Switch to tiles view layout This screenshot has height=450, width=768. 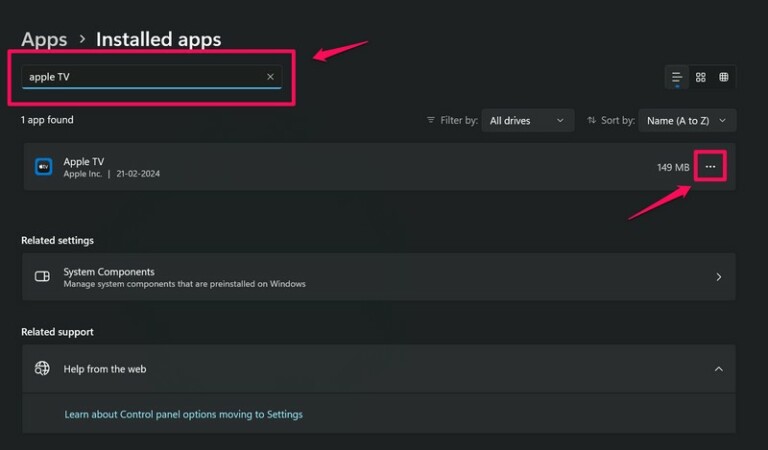pyautogui.click(x=724, y=77)
